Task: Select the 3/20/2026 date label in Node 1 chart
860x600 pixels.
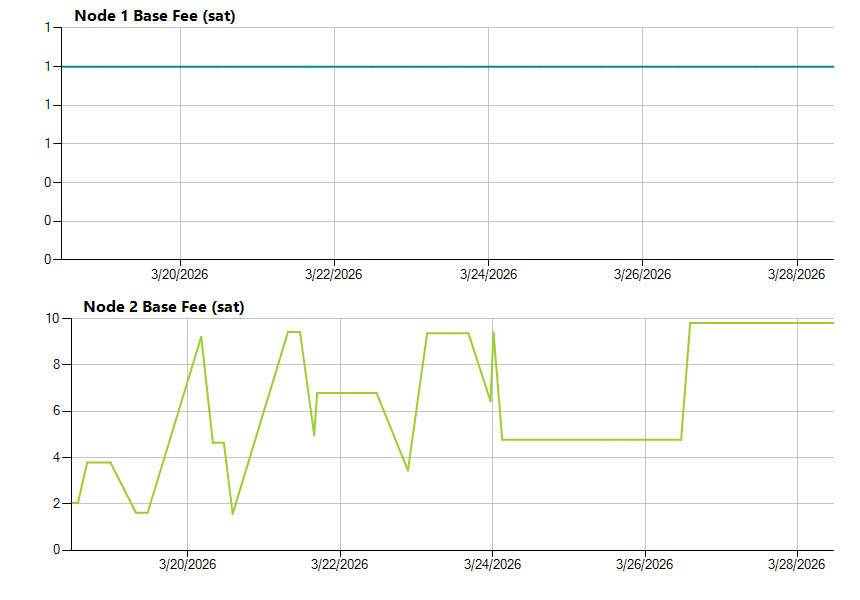Action: tap(180, 274)
